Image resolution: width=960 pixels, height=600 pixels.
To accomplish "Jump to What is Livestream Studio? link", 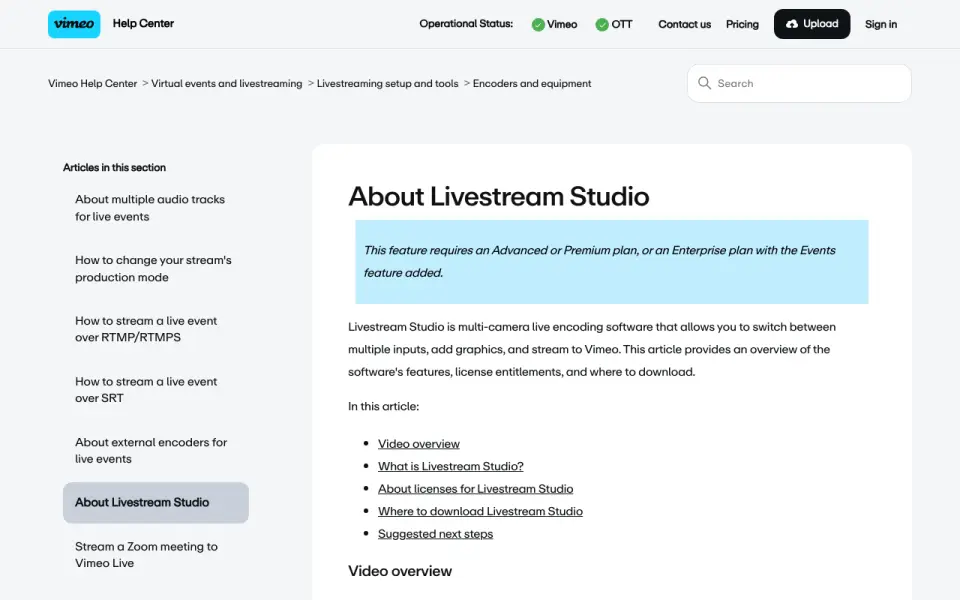I will 451,467.
